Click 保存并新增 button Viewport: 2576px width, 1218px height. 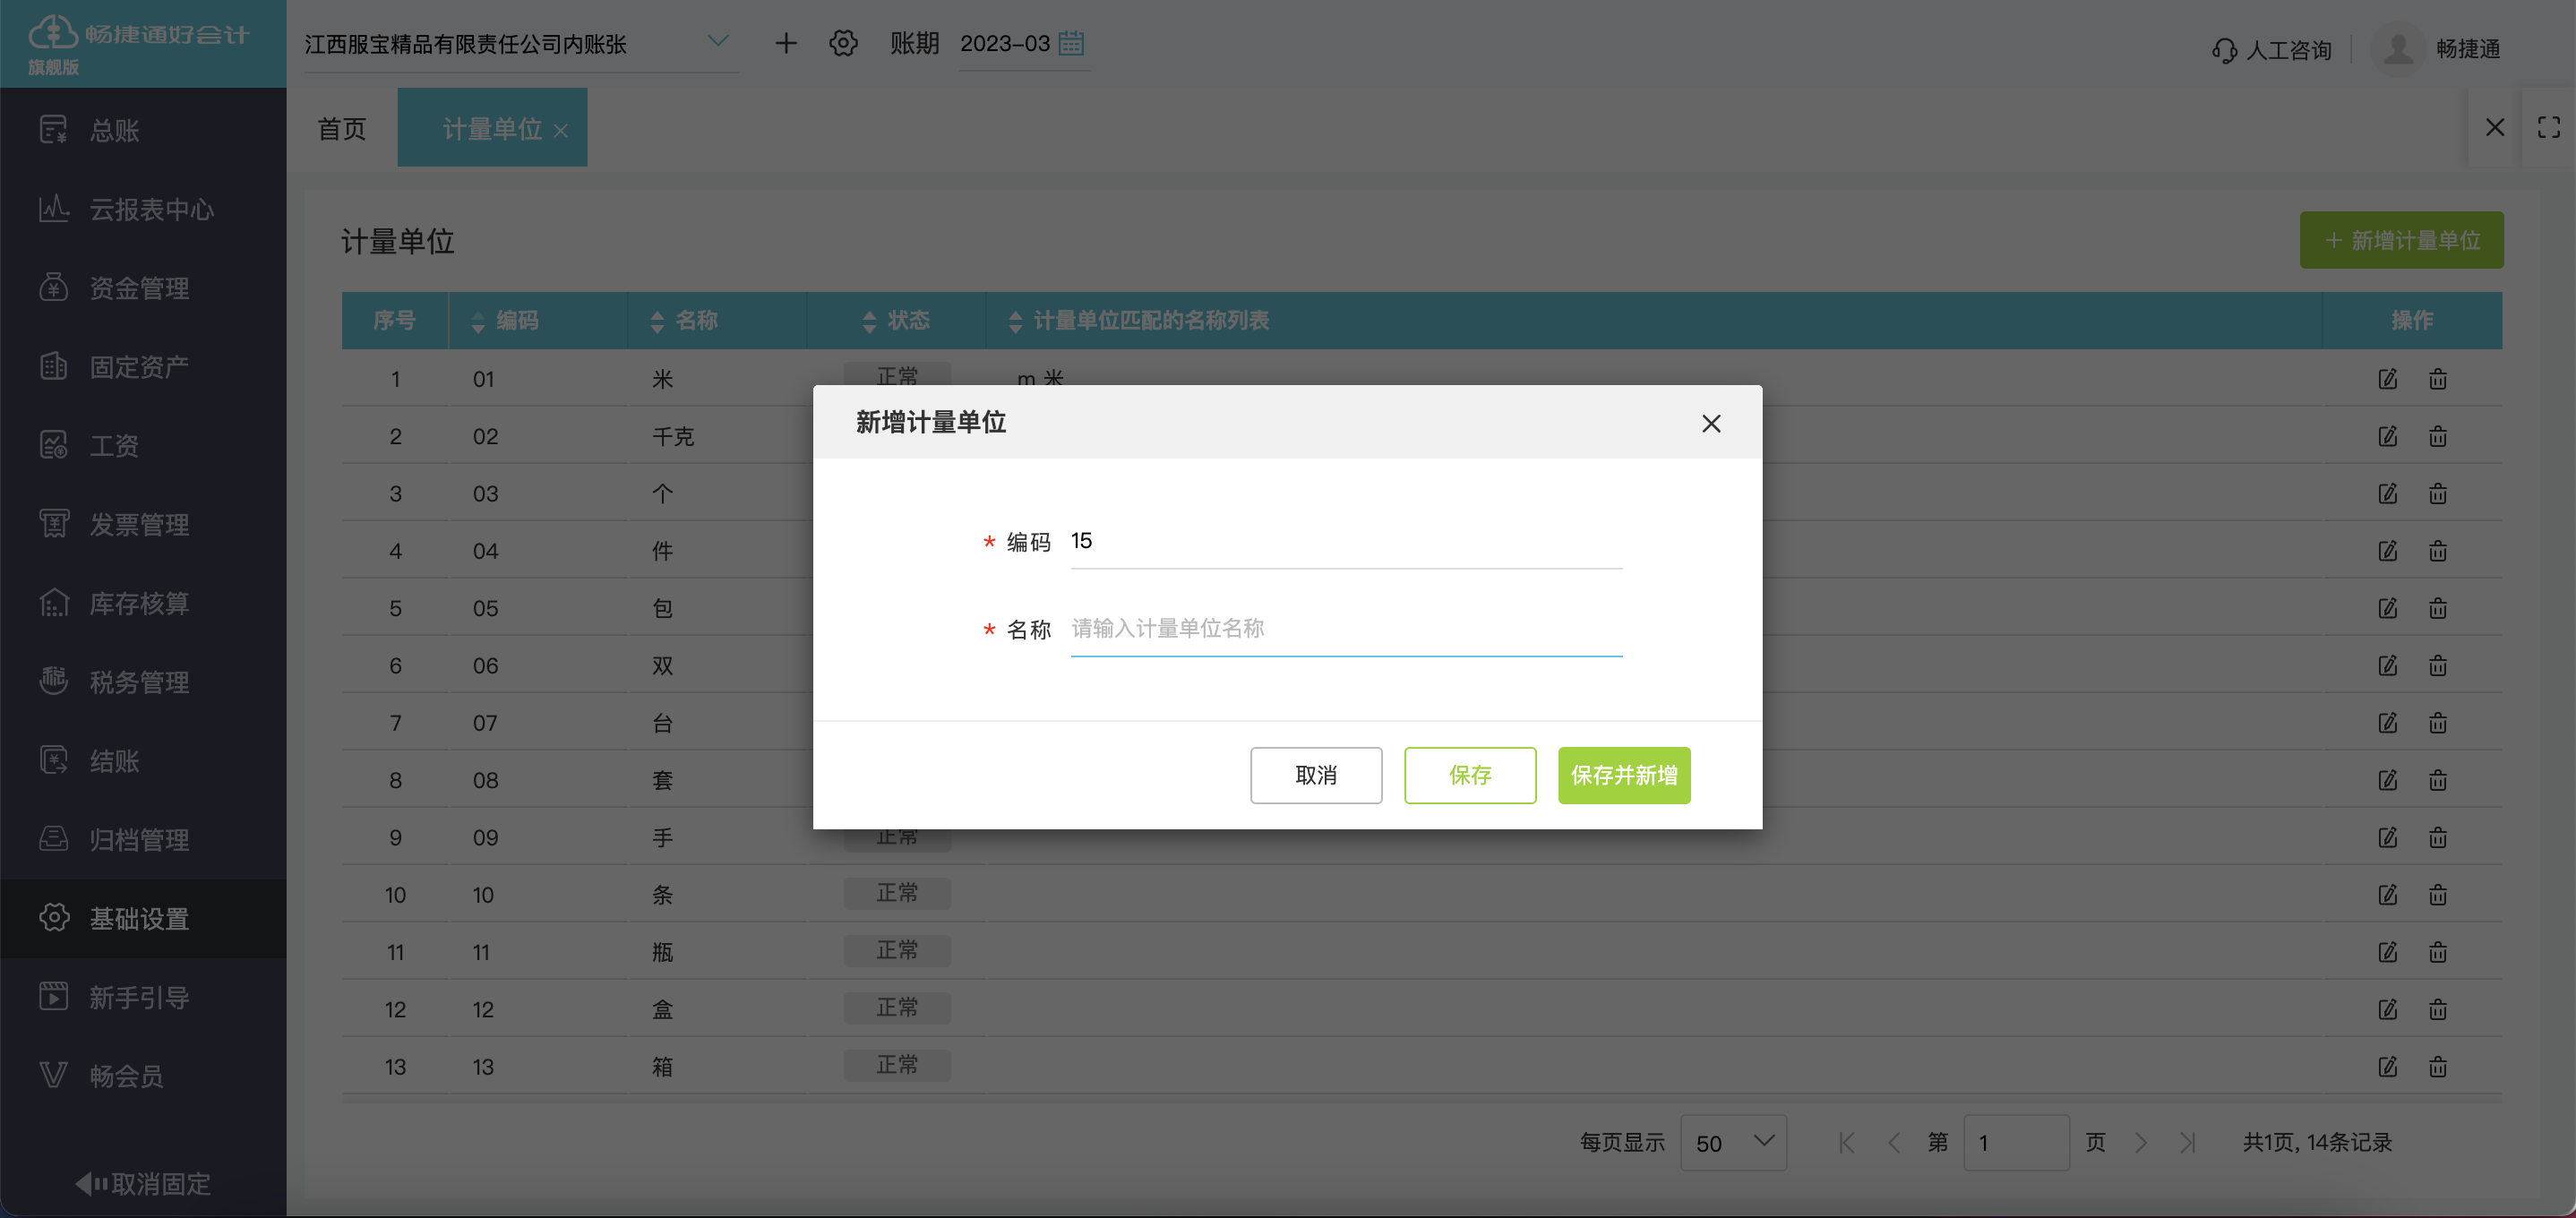[1625, 774]
